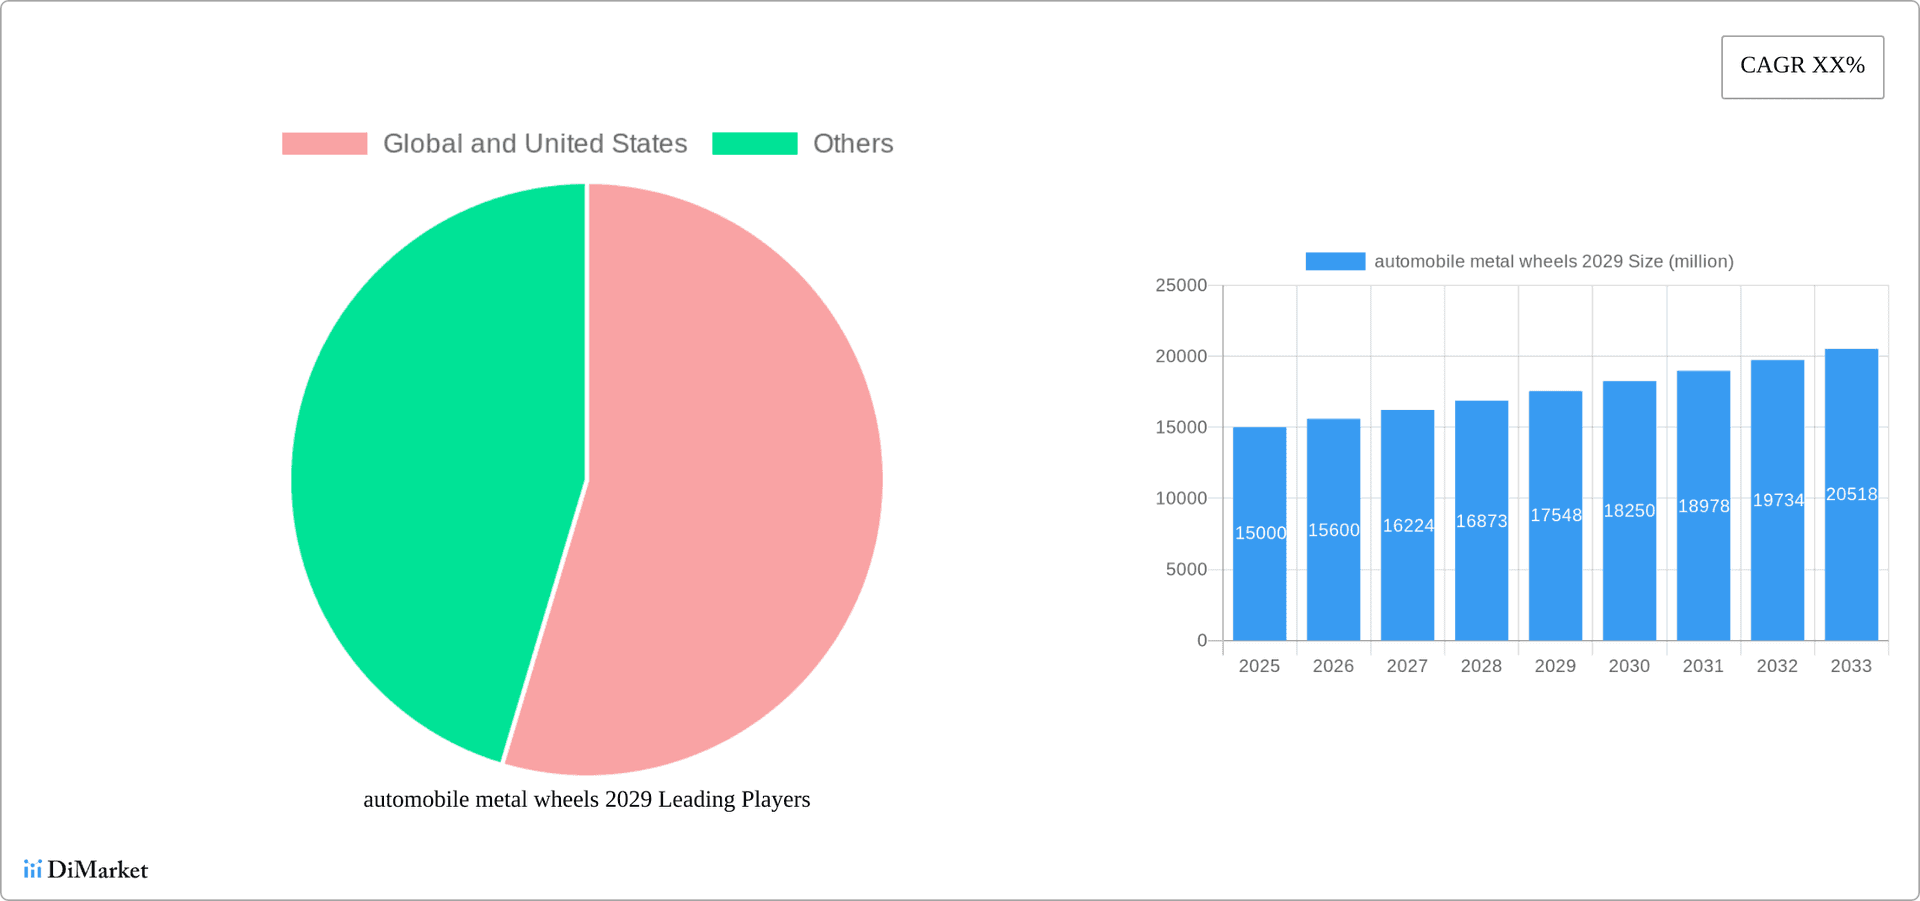Select the blue bar chart legend icon
This screenshot has height=901, width=1920.
(1334, 261)
